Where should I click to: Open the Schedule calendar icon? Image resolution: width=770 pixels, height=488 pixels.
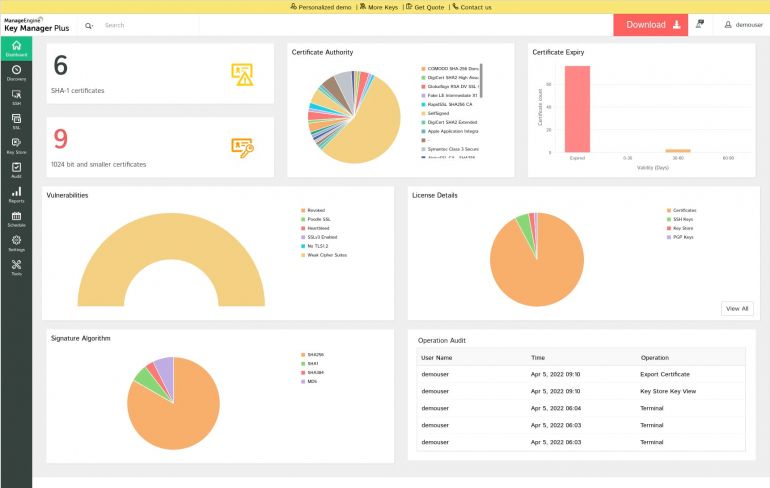point(16,218)
